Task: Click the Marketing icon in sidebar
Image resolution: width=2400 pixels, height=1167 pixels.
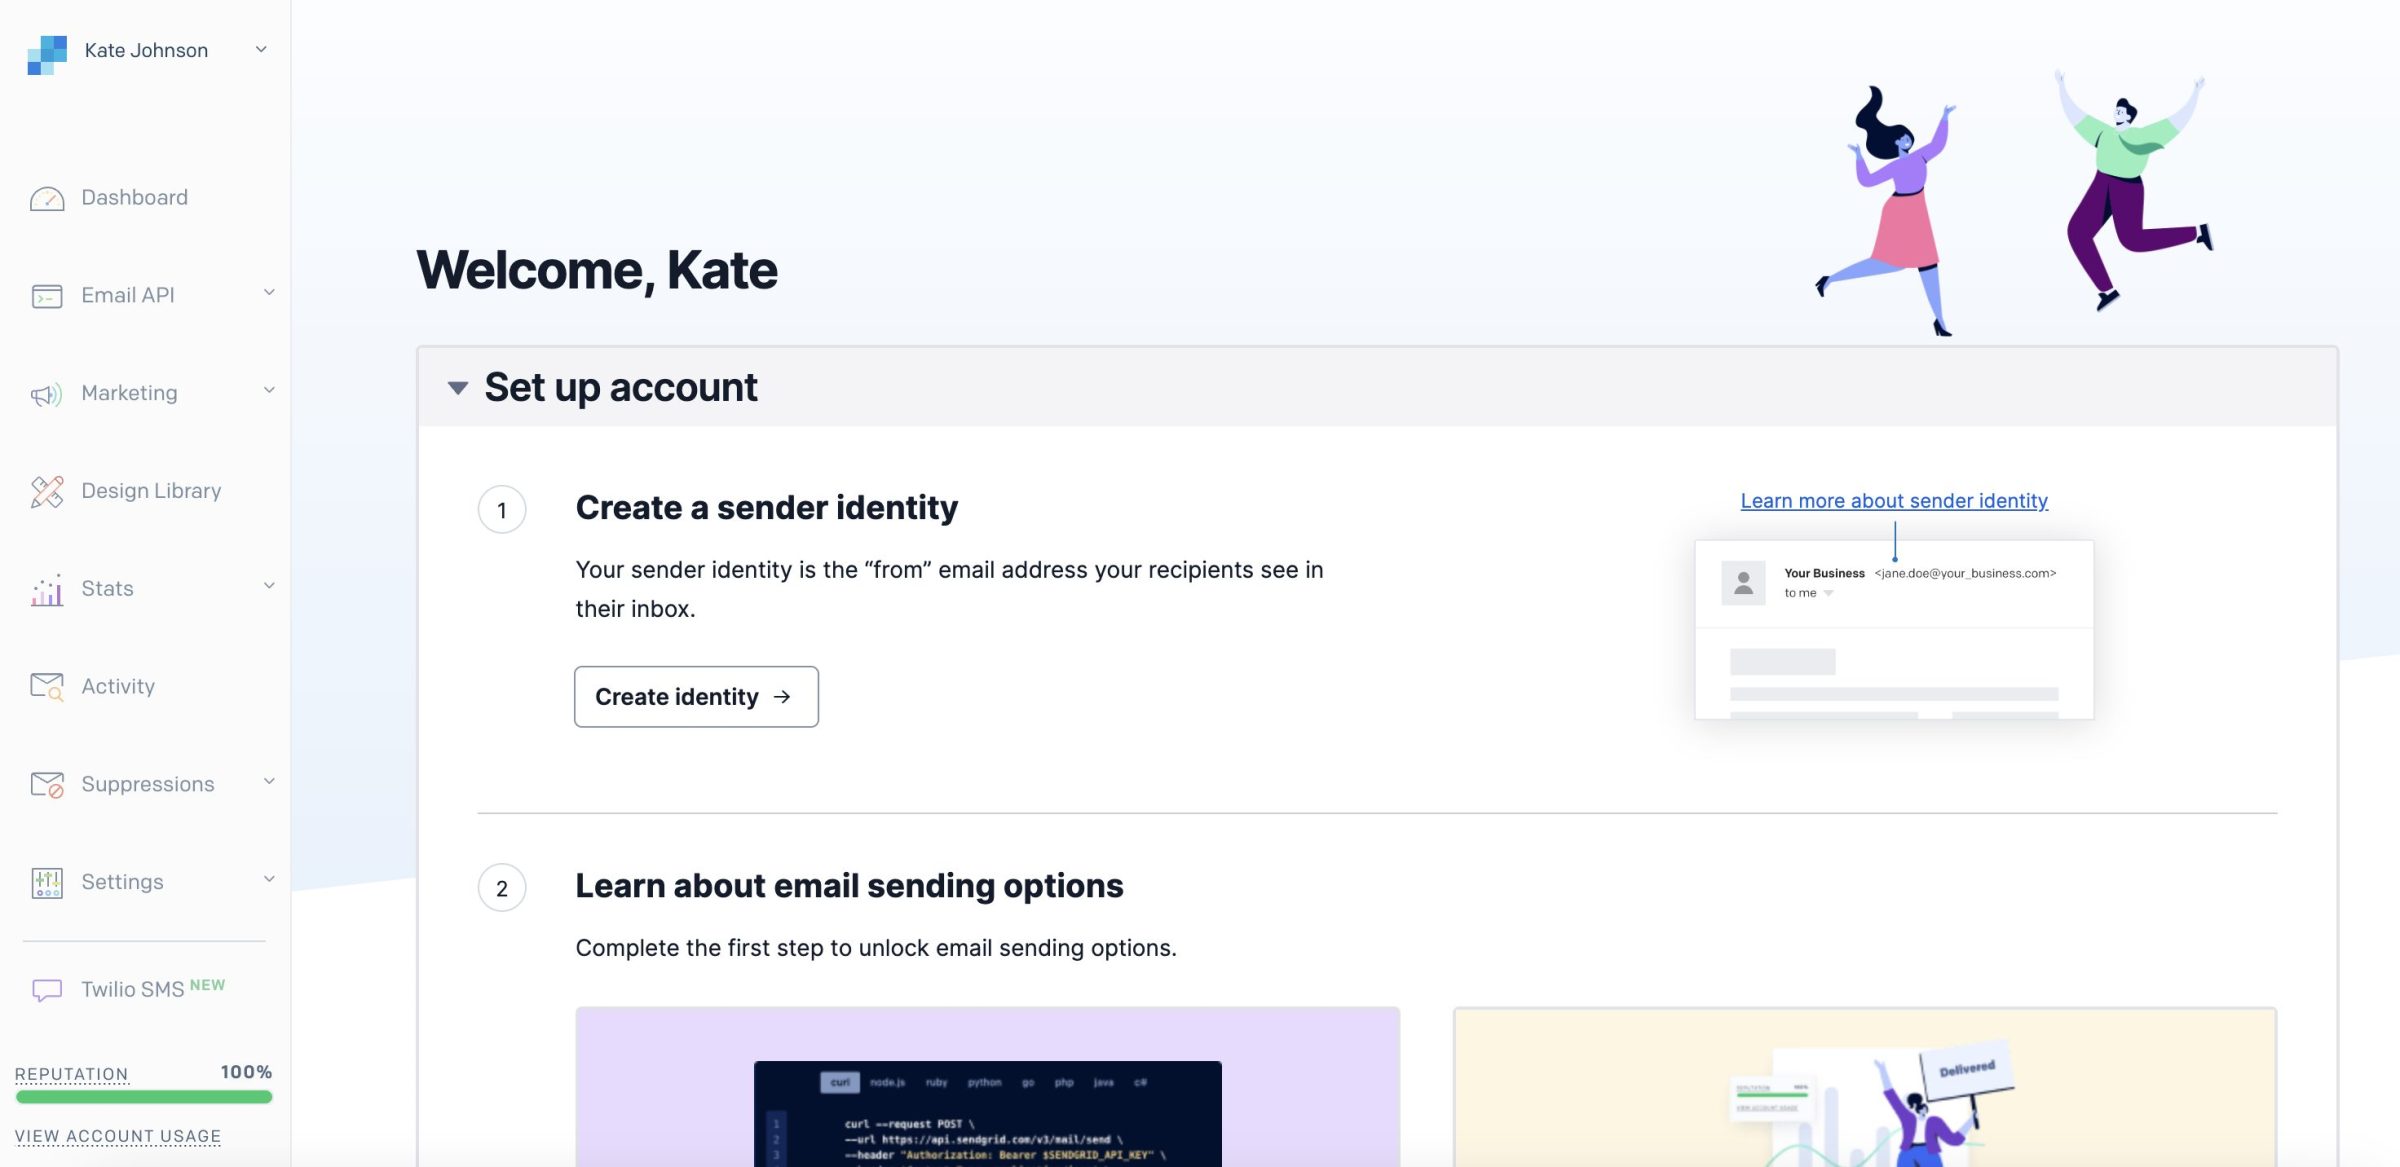Action: (46, 392)
